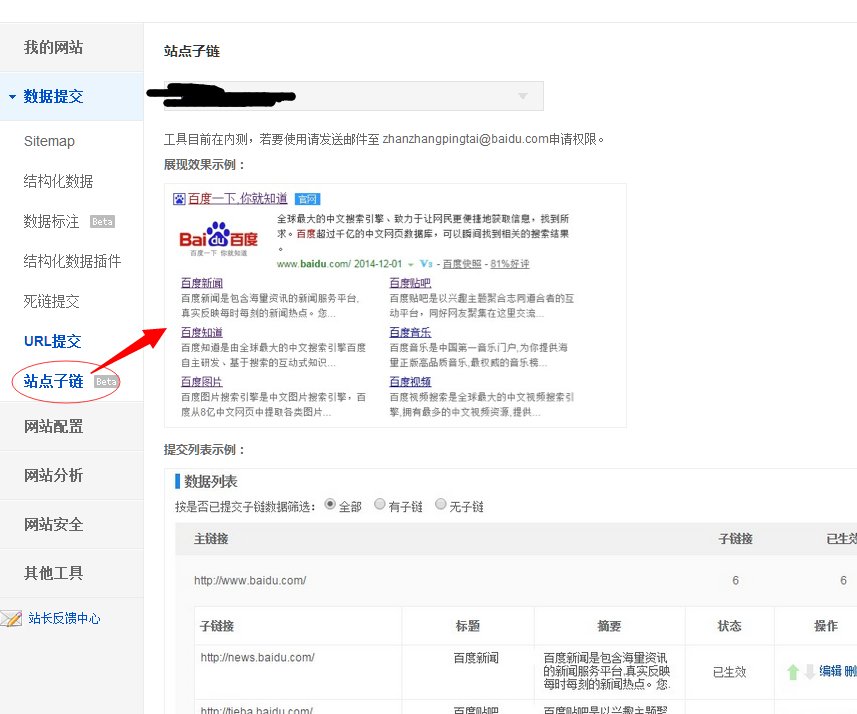Click the green up-arrow to reorder the sublink
857x714 pixels.
point(793,671)
